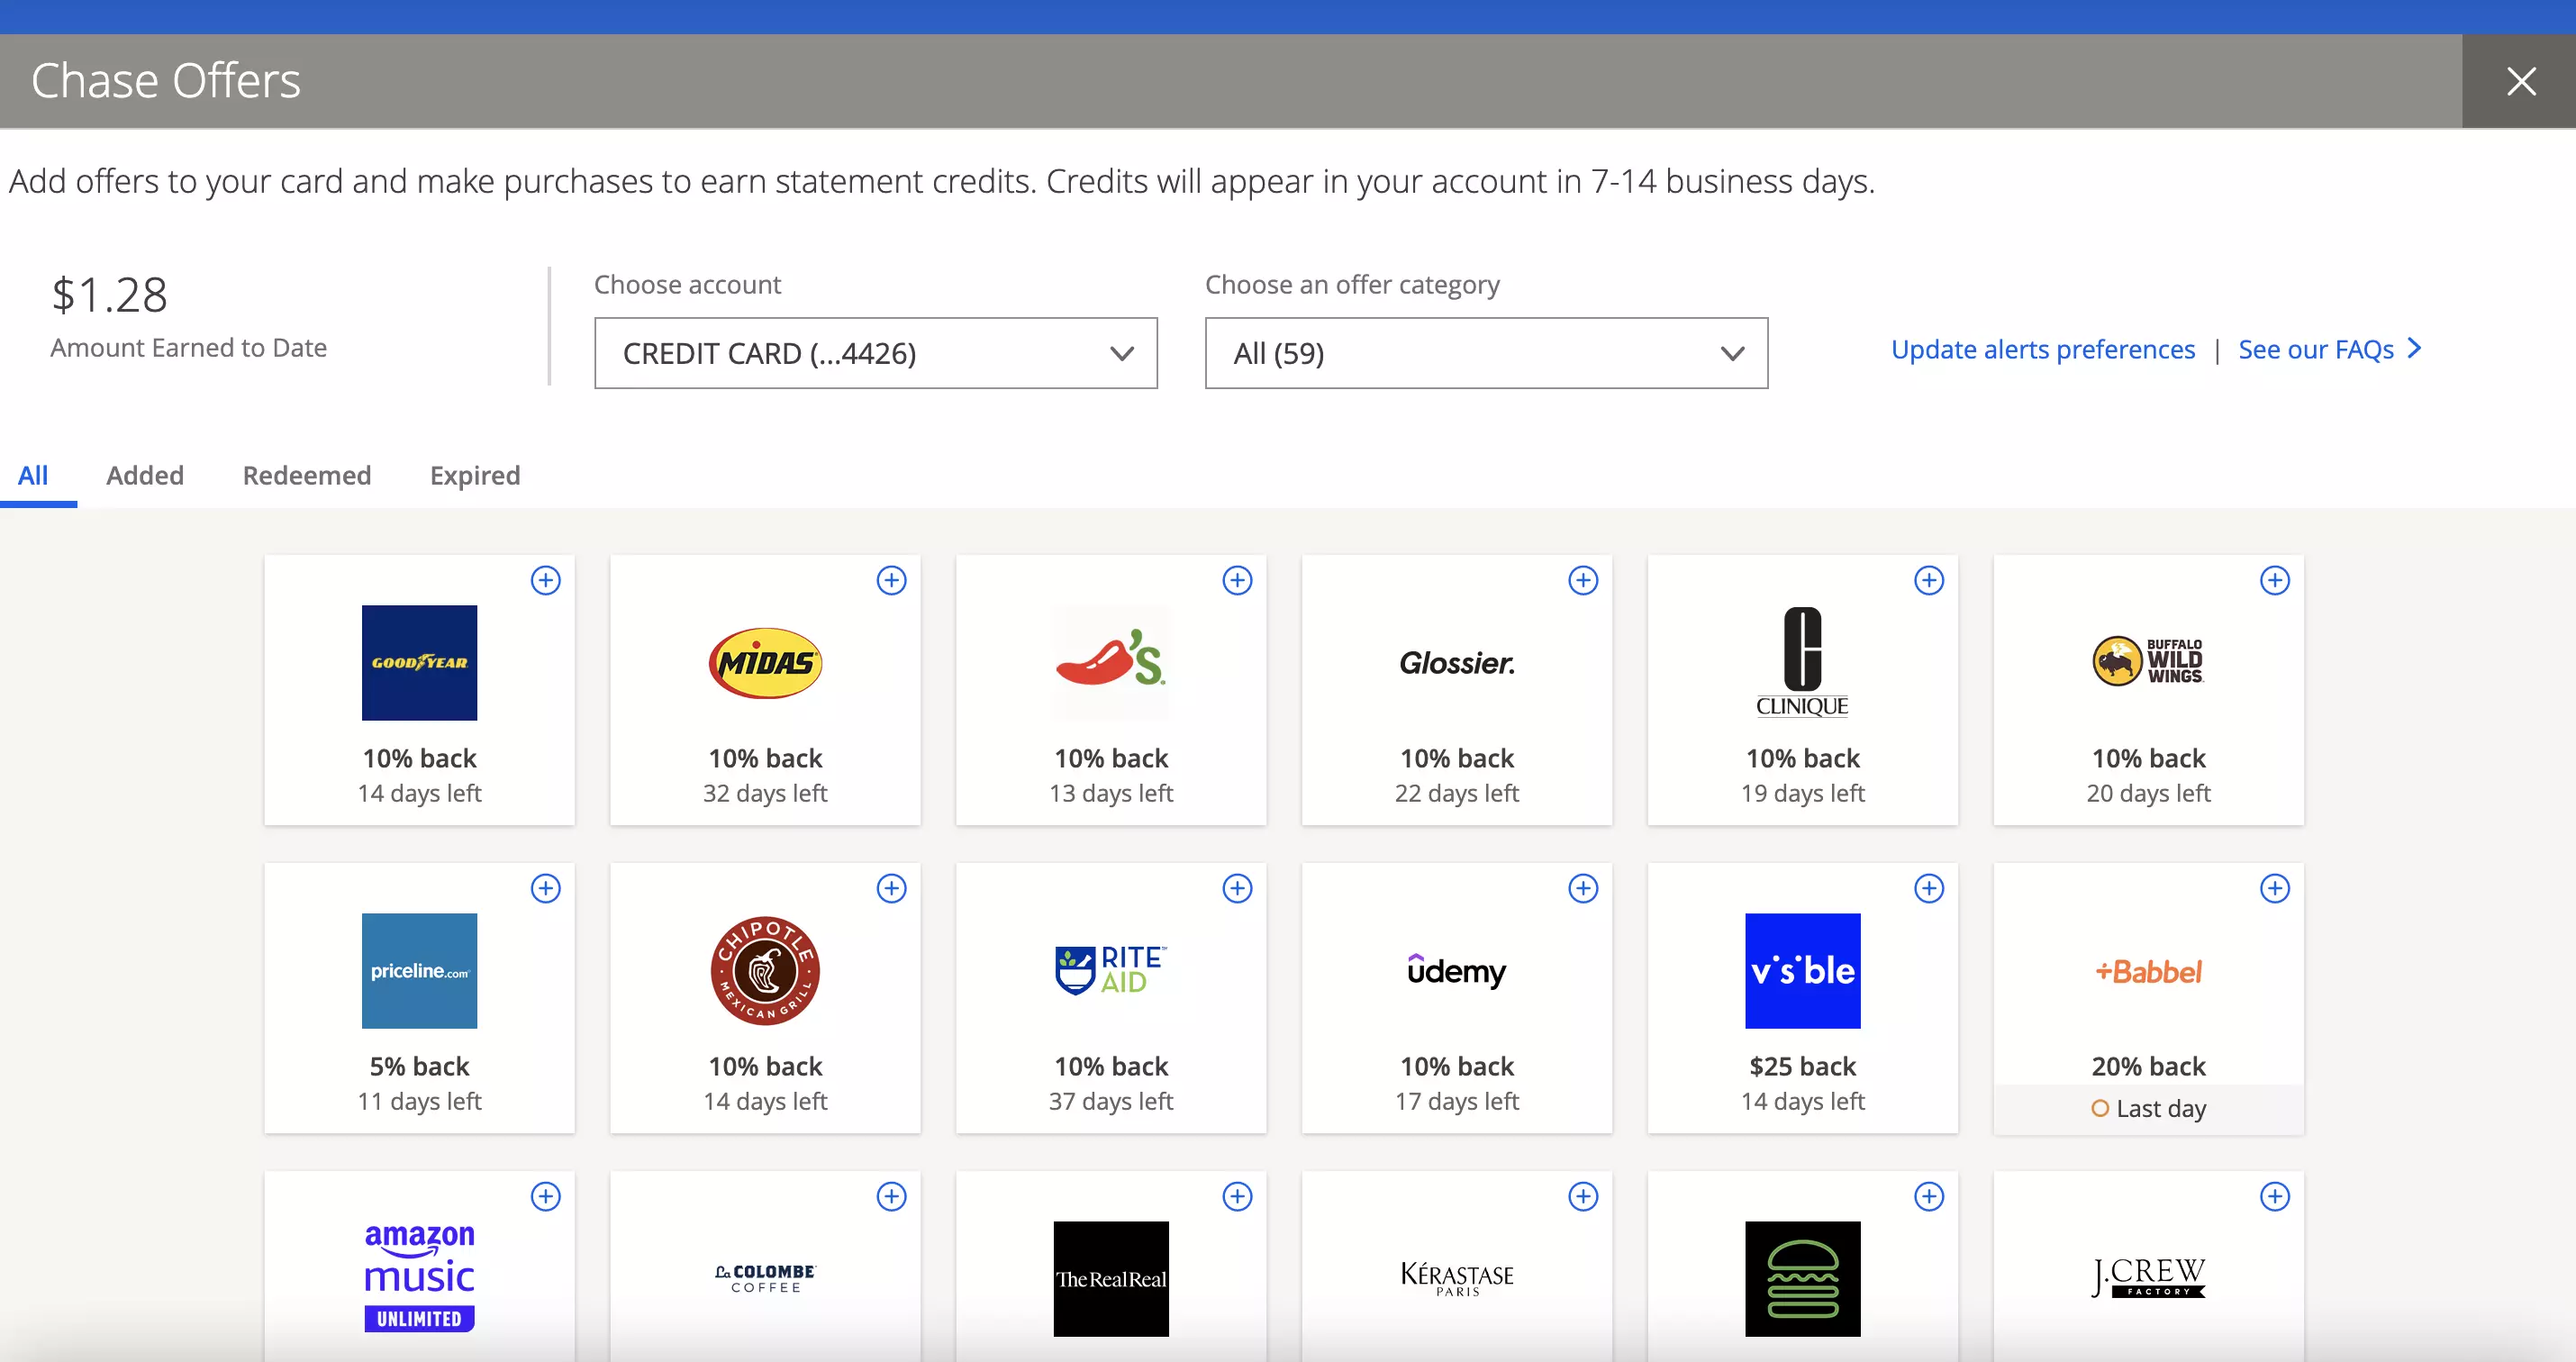Click the Midas offer add icon
This screenshot has height=1362, width=2576.
(x=893, y=579)
